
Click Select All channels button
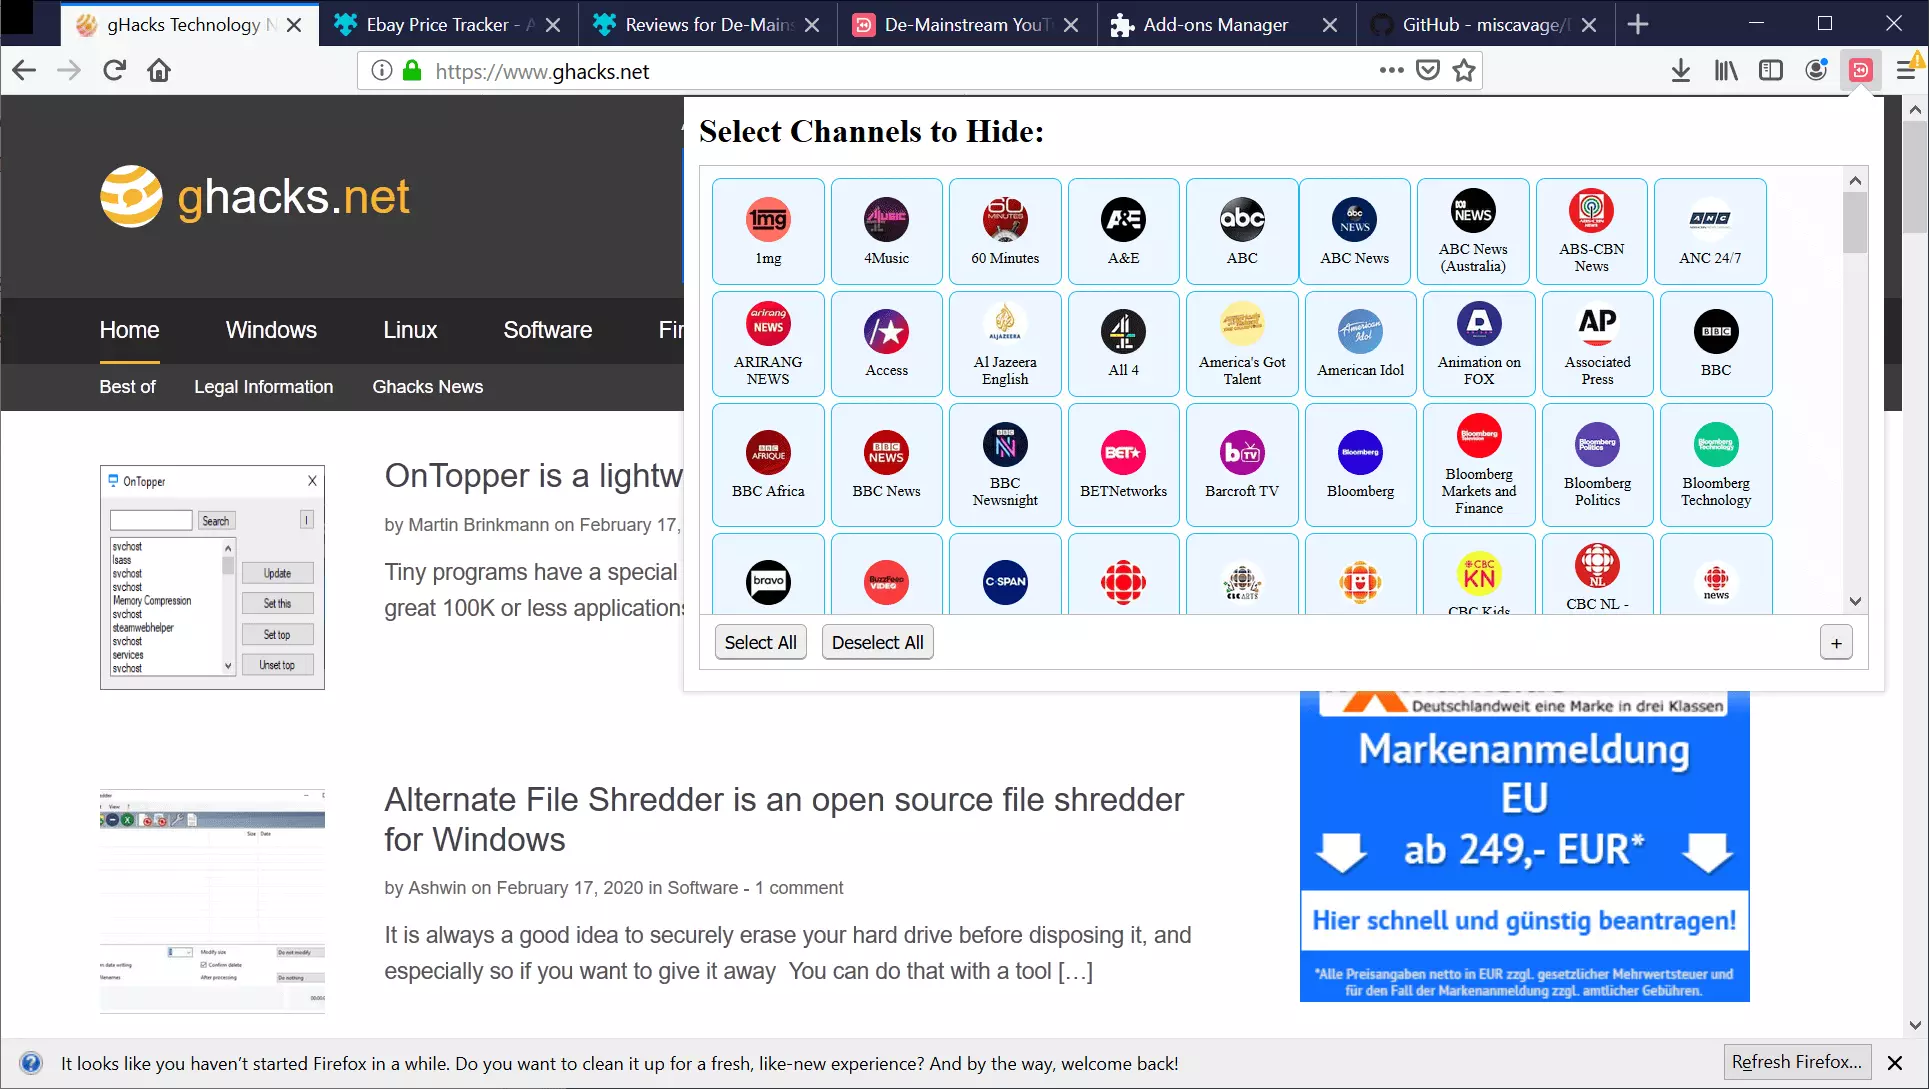(759, 641)
